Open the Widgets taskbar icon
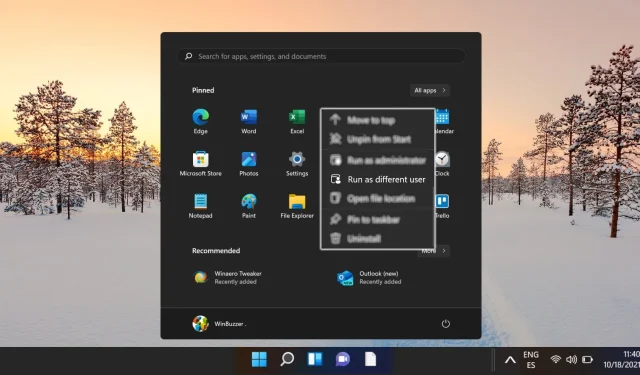Screen dimensions: 640x375 coord(315,359)
